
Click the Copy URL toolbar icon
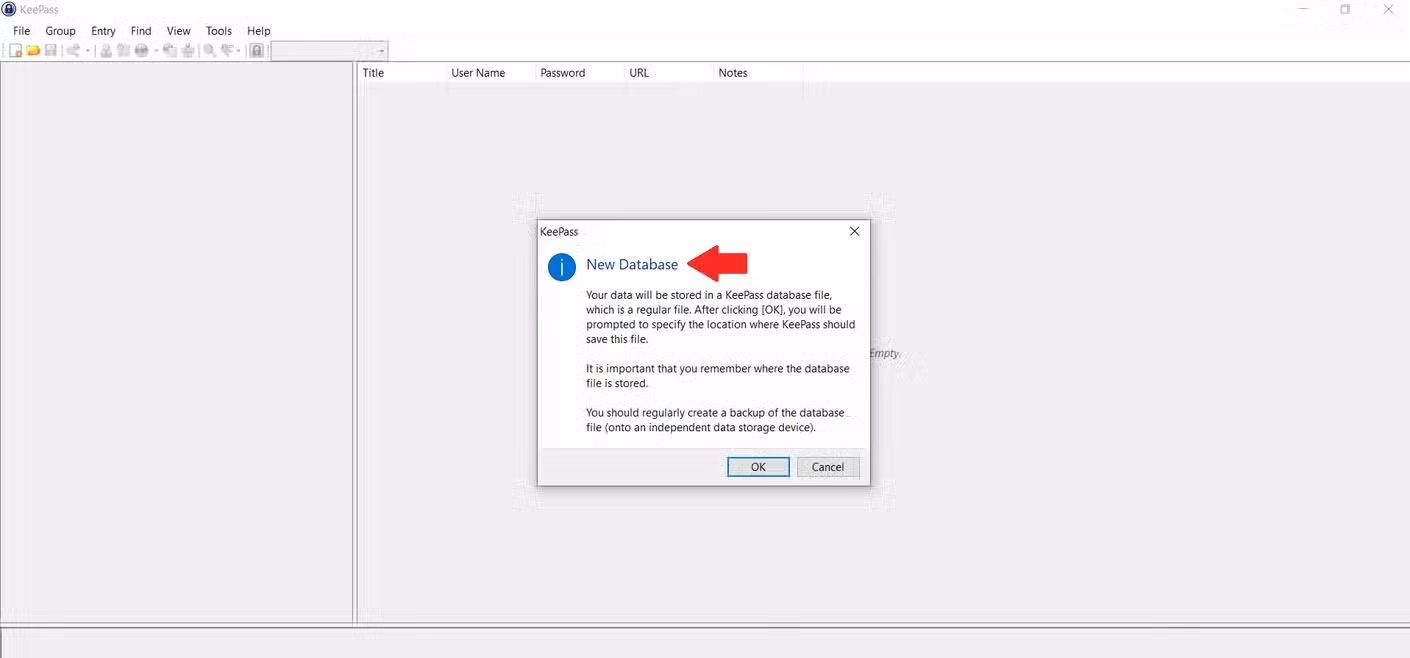(x=170, y=50)
